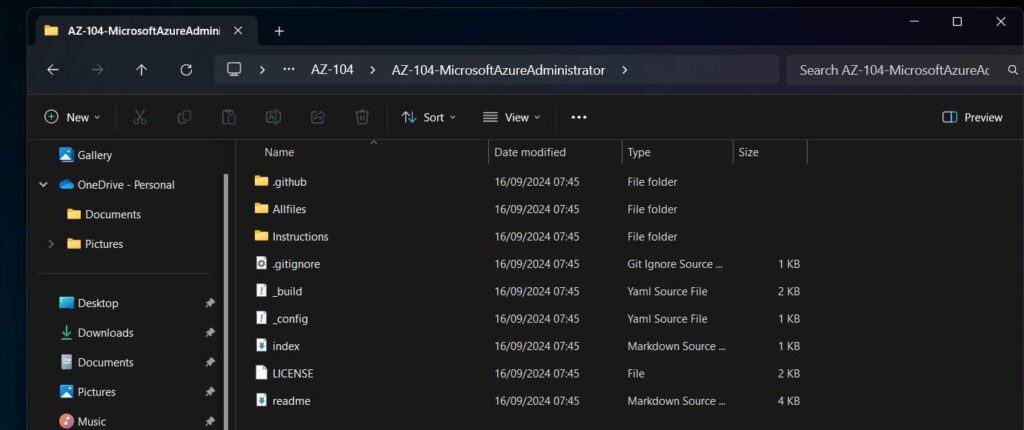The image size is (1024, 430).
Task: Click the Delete trash icon
Action: [x=362, y=117]
